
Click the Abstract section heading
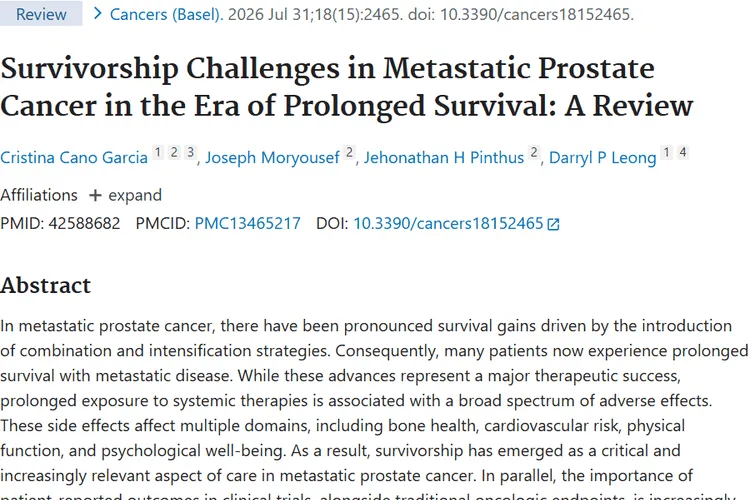[x=45, y=286]
